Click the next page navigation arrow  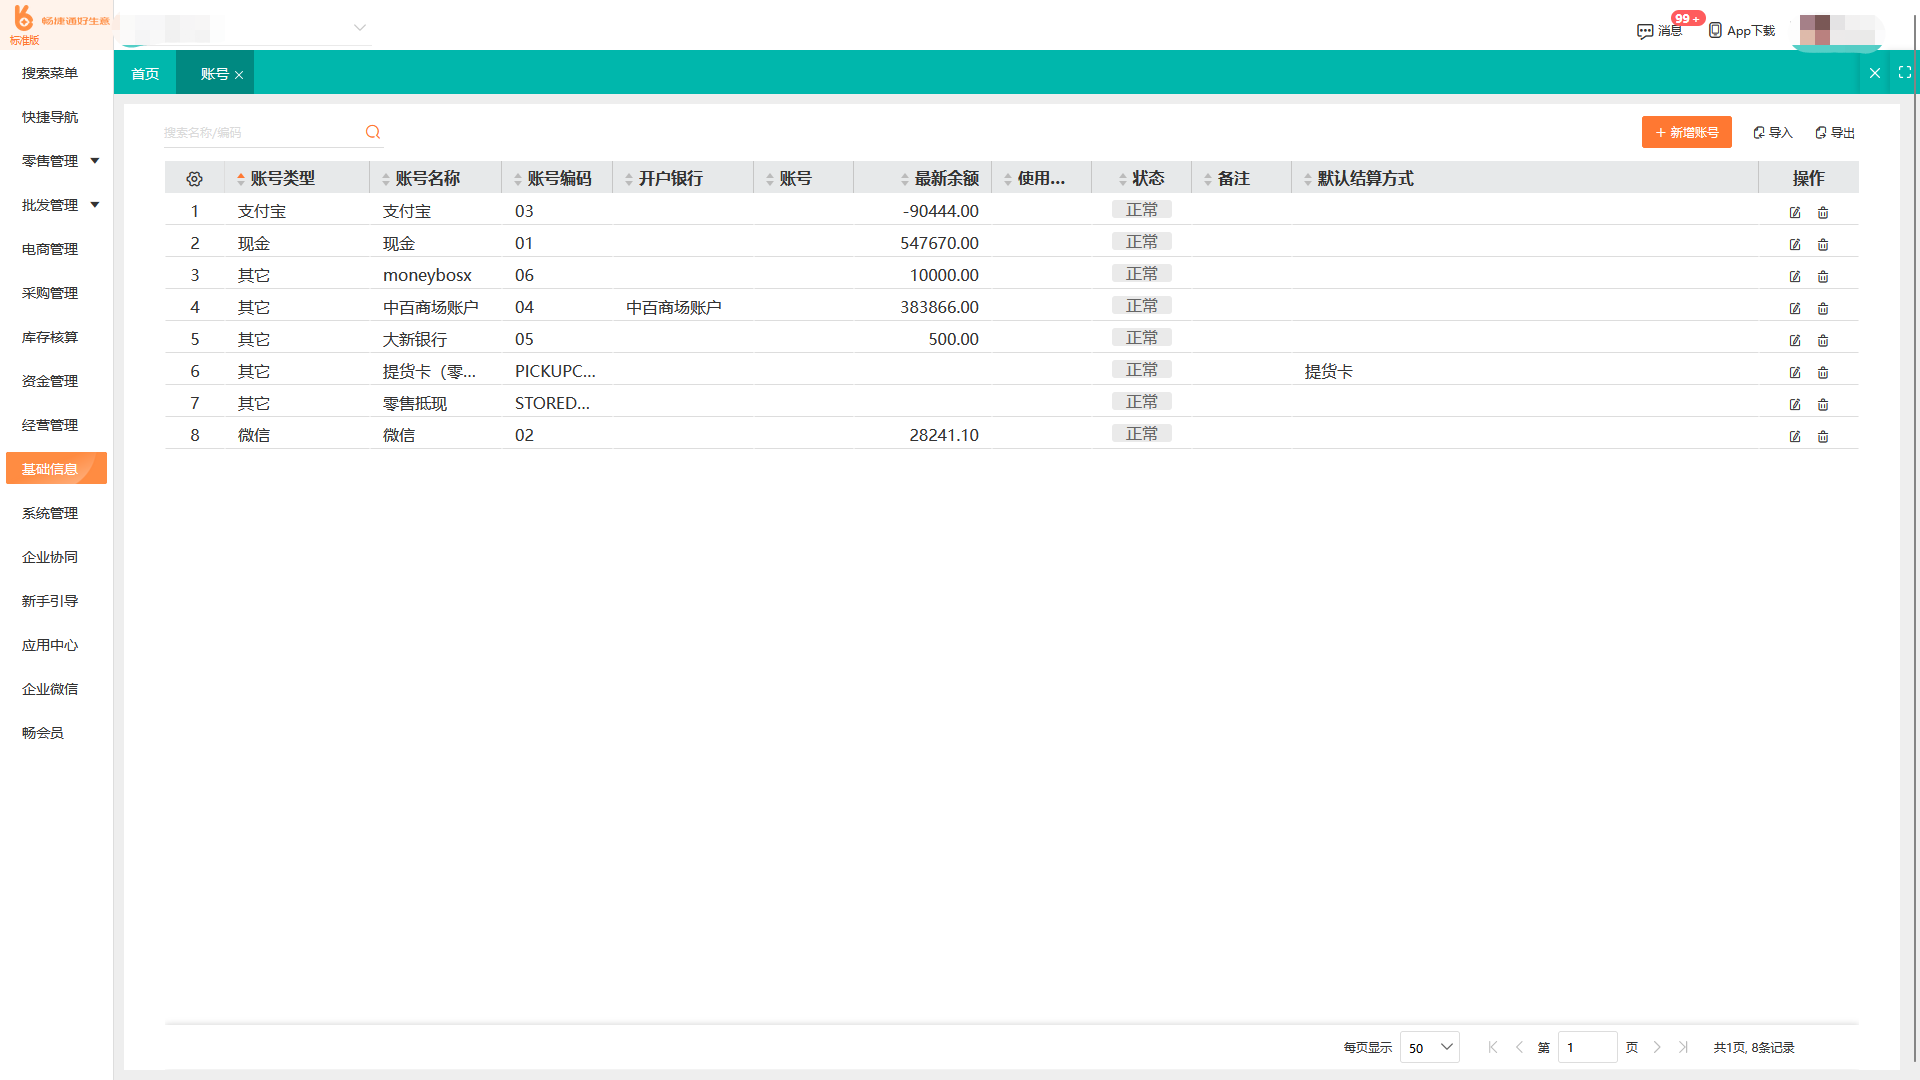pyautogui.click(x=1658, y=1048)
